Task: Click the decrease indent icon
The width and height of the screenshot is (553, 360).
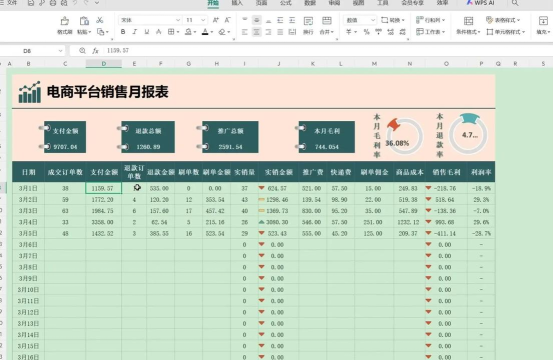Action: pos(280,20)
